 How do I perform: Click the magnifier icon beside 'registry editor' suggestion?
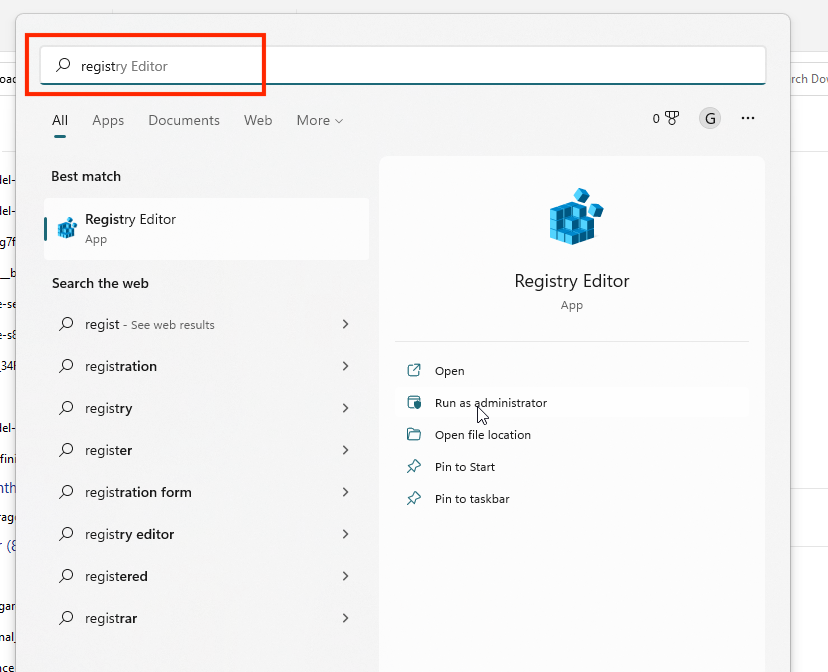point(66,534)
